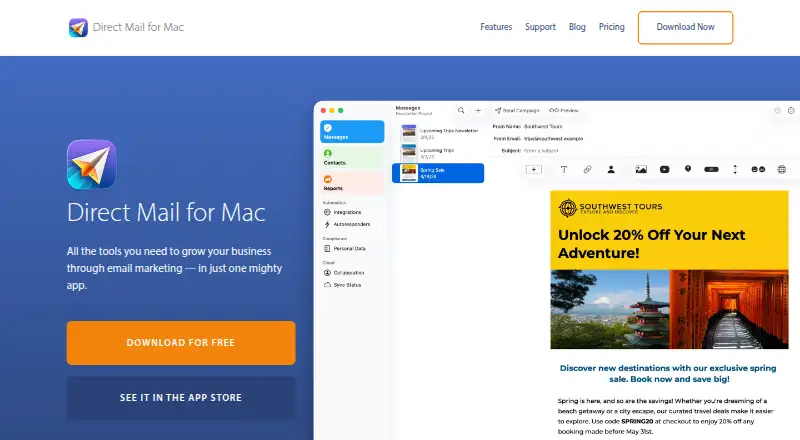Click Send Campaign in the toolbar

pos(517,110)
